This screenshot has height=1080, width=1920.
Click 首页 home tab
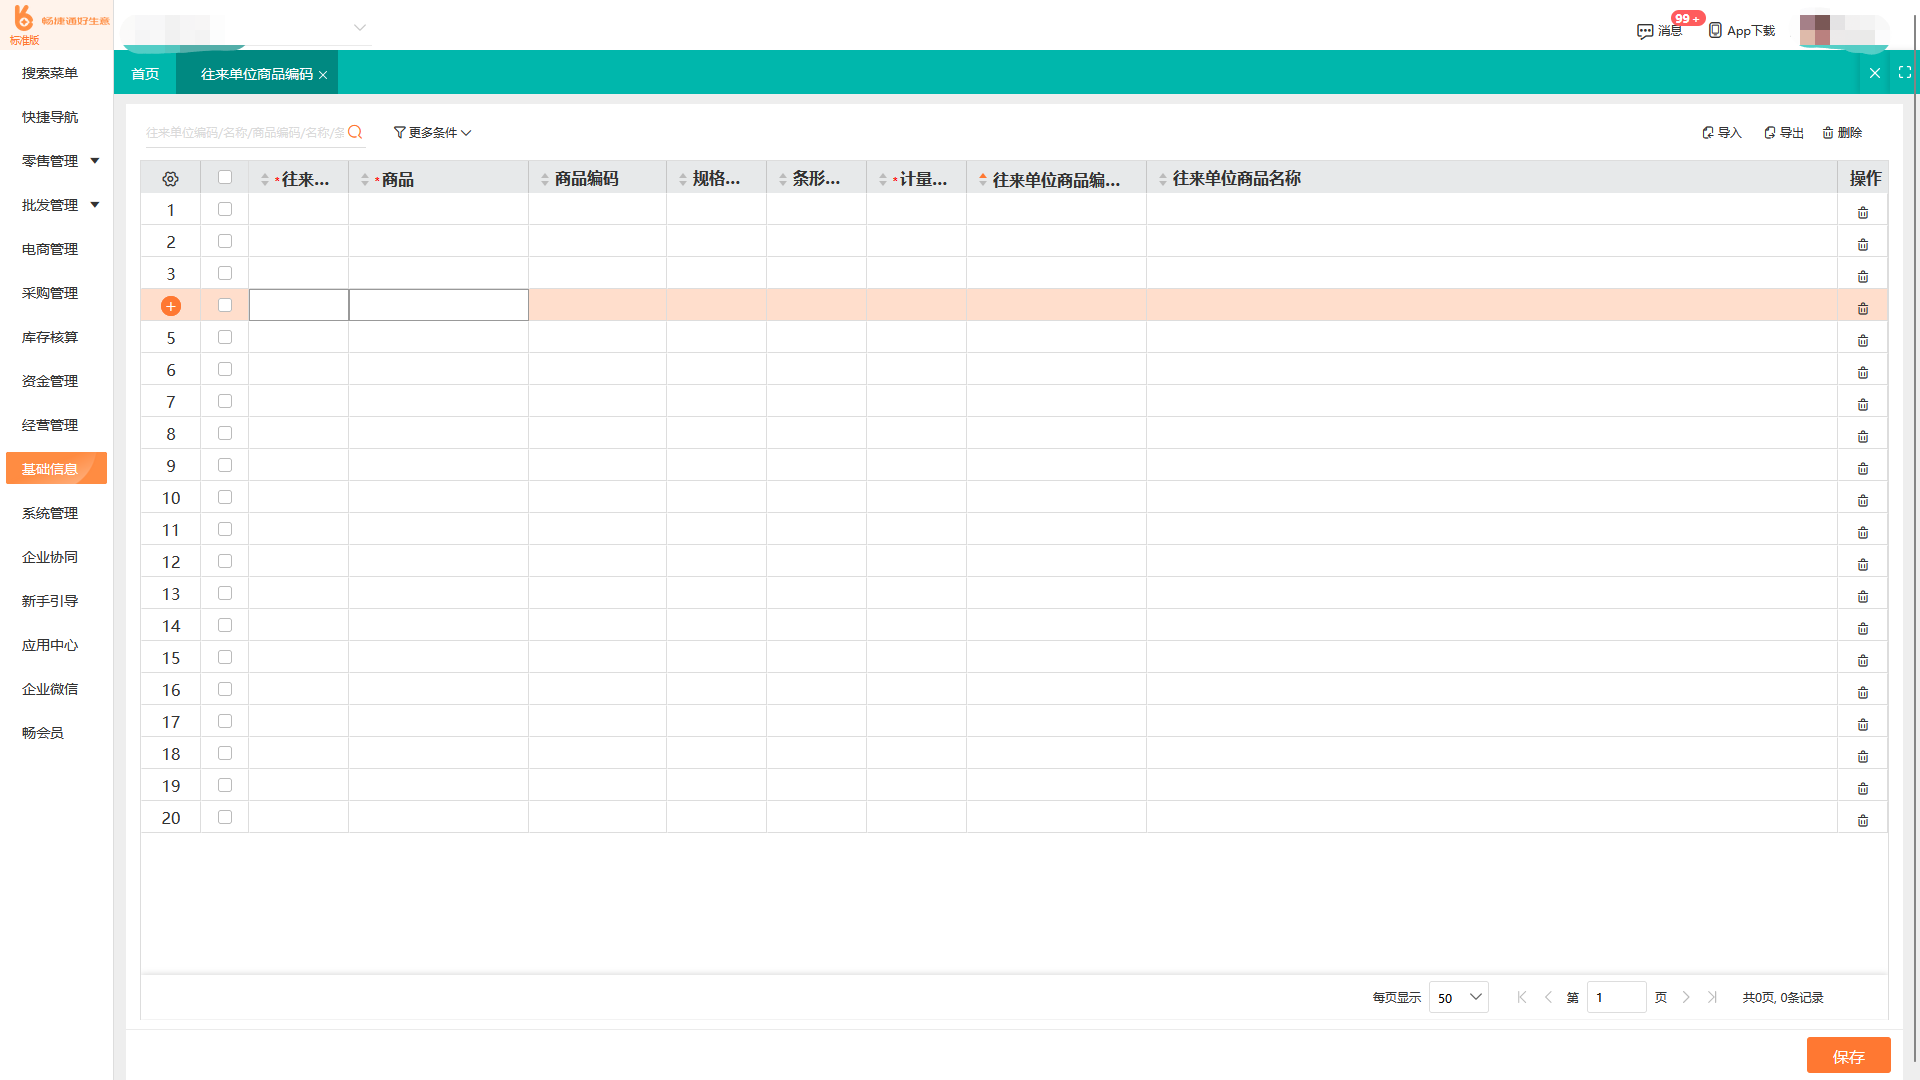pyautogui.click(x=145, y=74)
